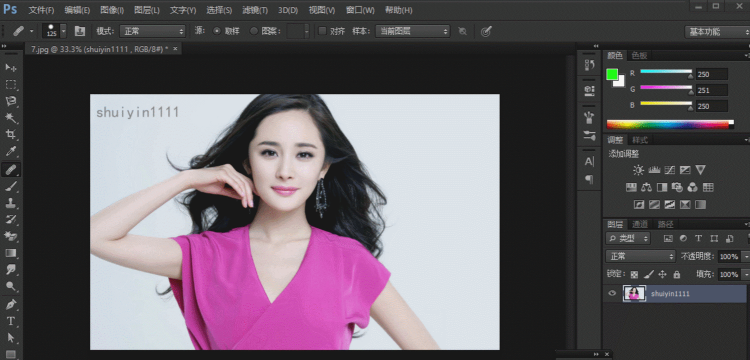This screenshot has height=360, width=750.
Task: Select the Crop tool
Action: [11, 134]
